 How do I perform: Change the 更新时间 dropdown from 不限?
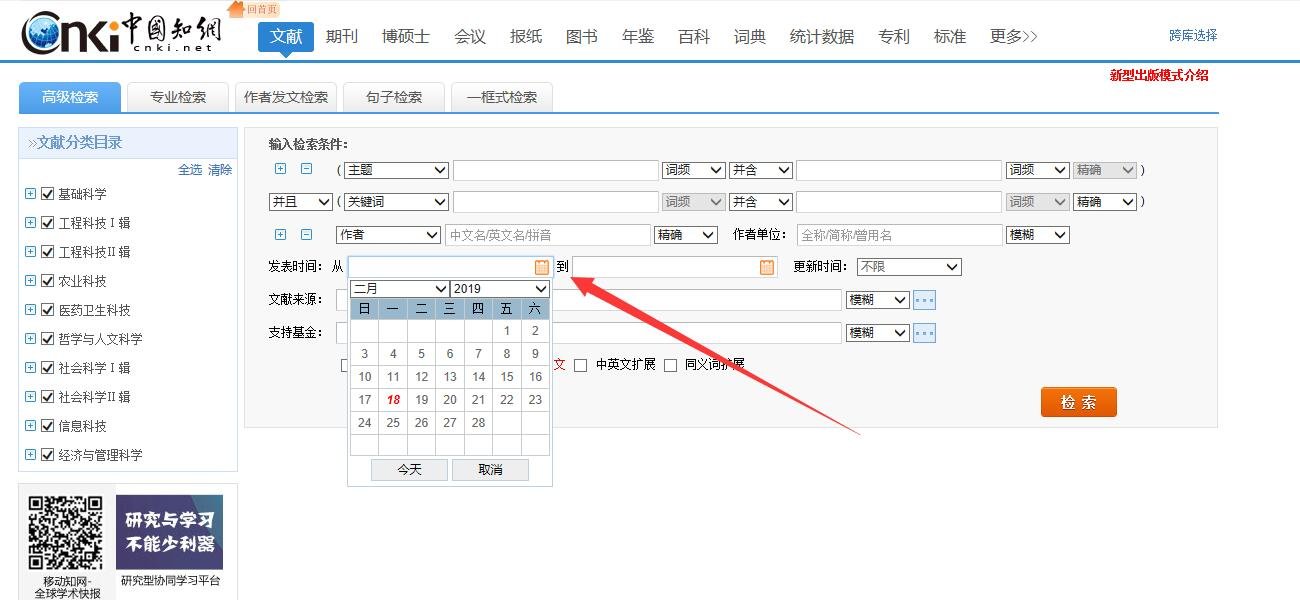coord(908,266)
